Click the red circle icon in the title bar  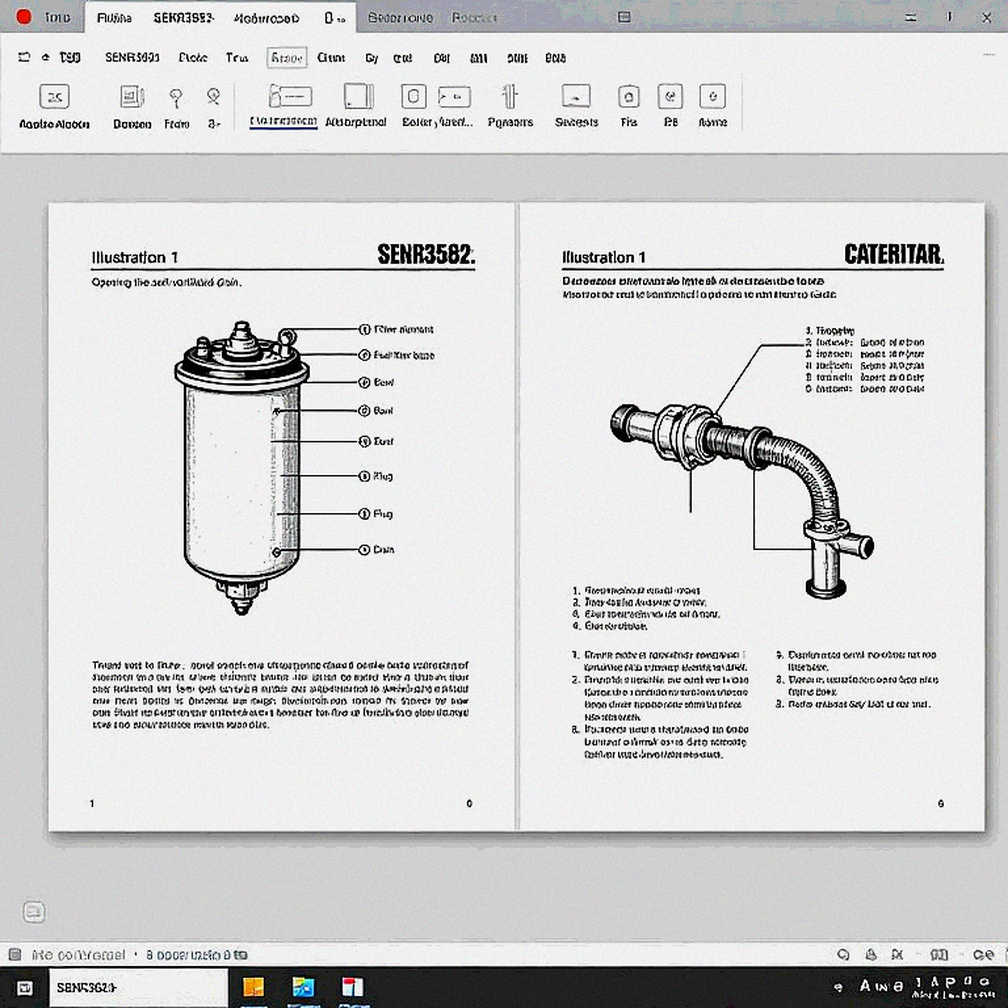point(24,17)
